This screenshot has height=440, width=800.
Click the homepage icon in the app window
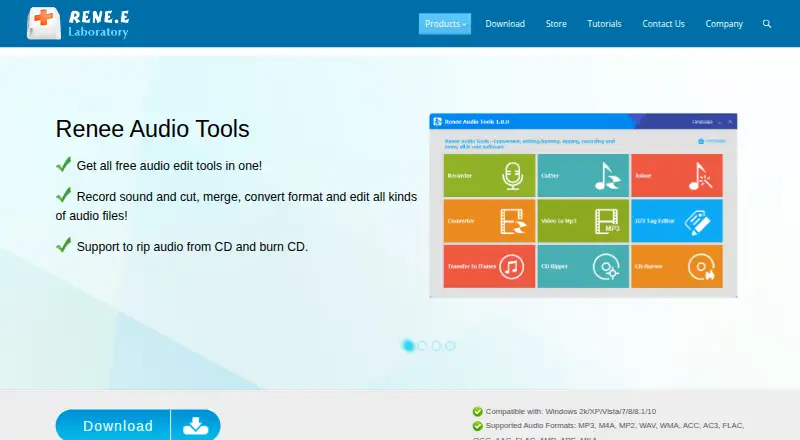tap(701, 141)
